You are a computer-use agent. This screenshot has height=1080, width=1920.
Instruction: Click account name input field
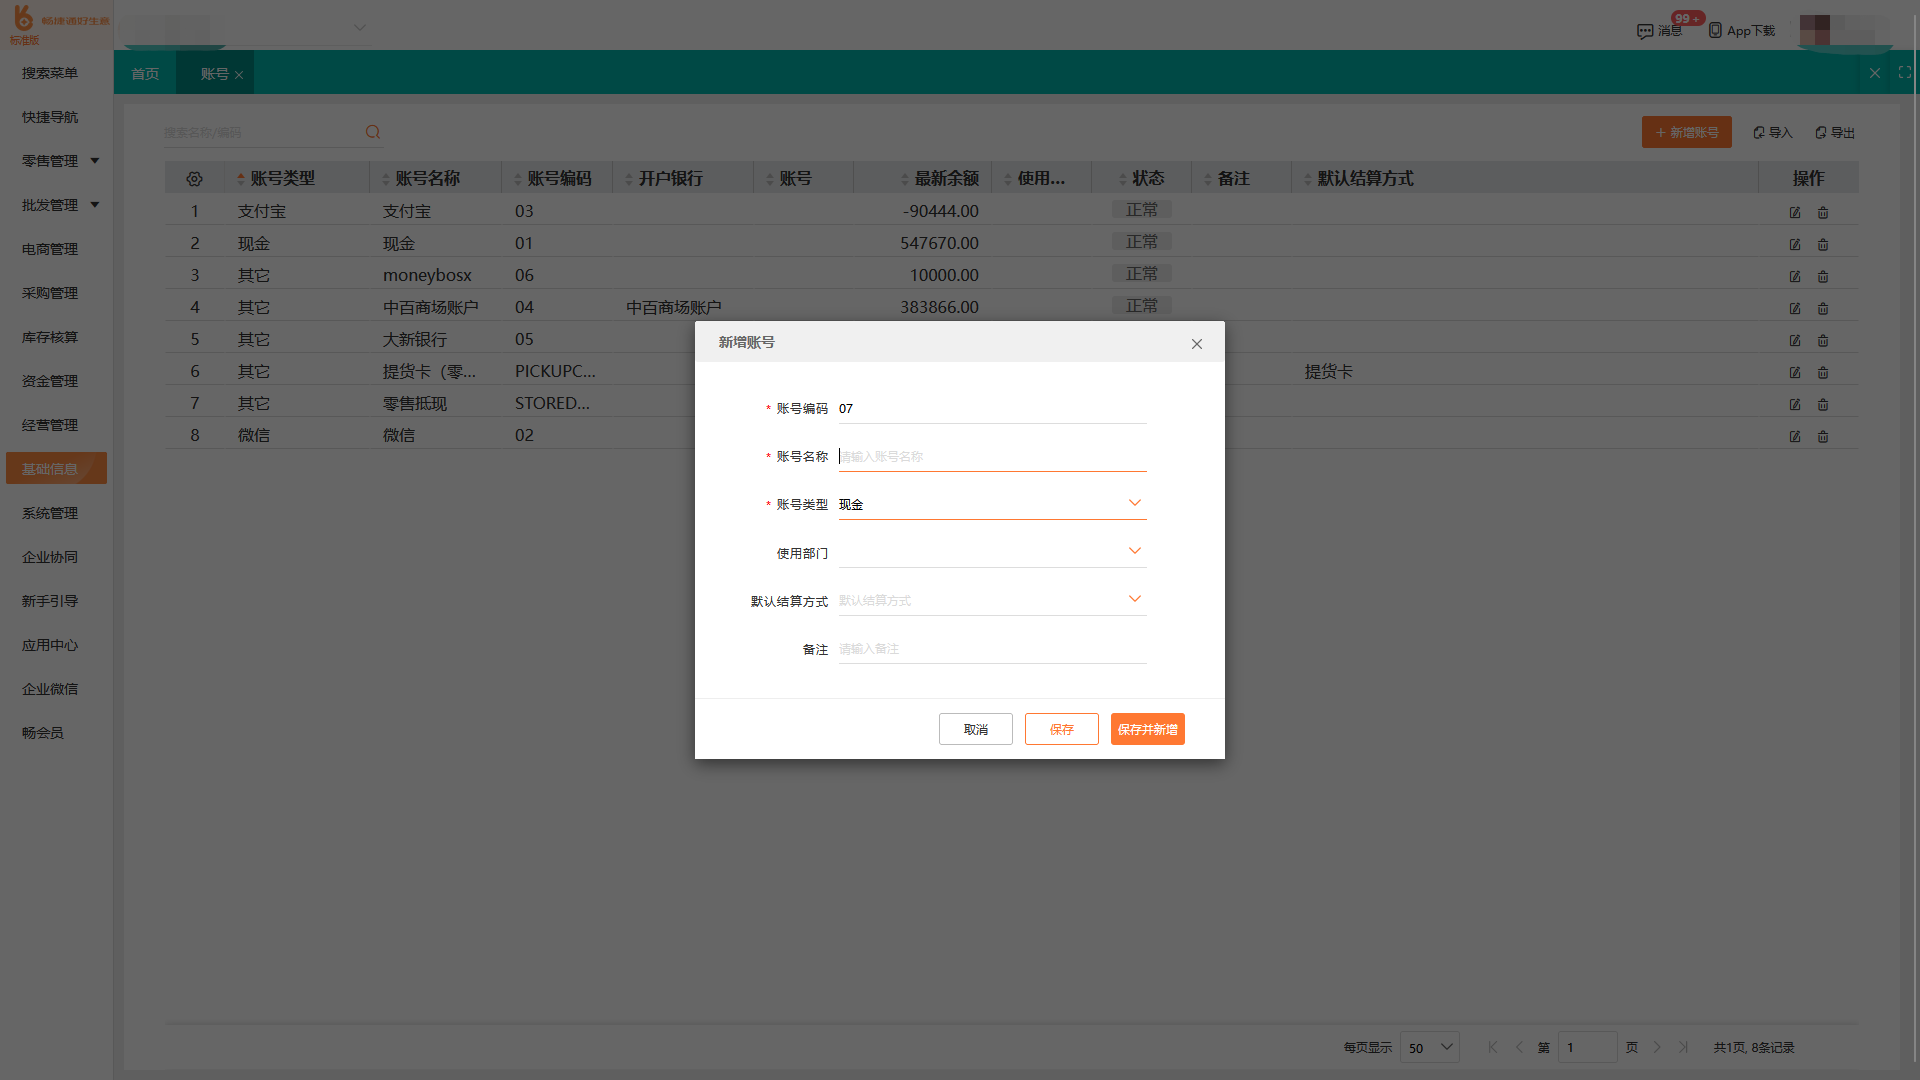[989, 455]
